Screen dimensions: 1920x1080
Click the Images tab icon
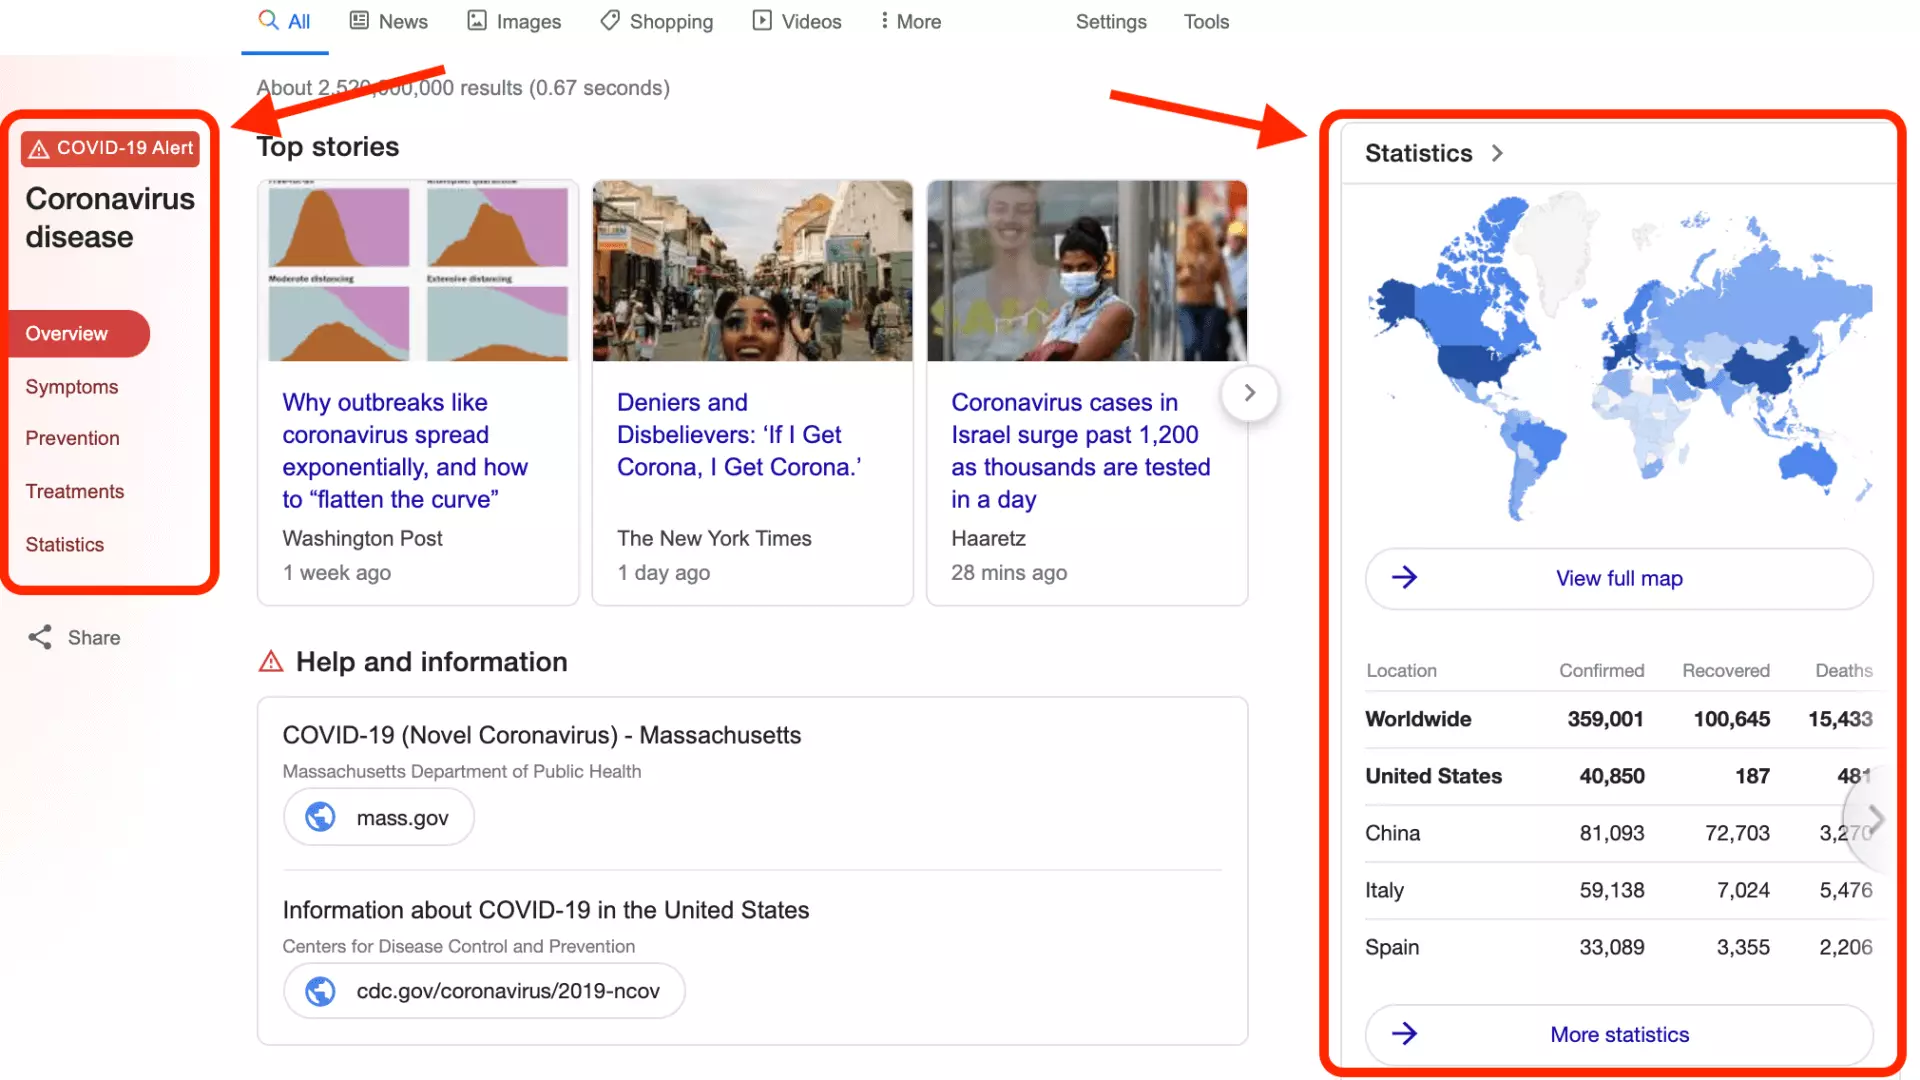point(476,21)
